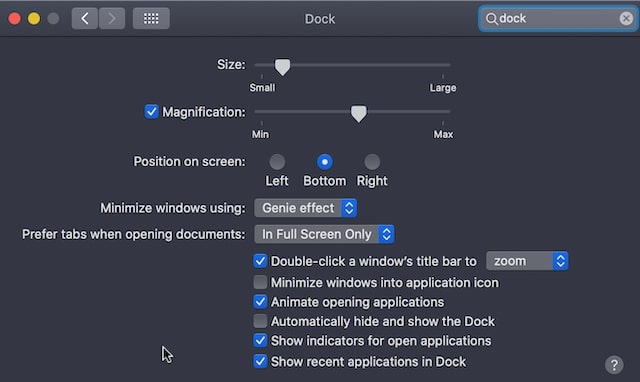Click the yellow minimize window button

coord(34,18)
